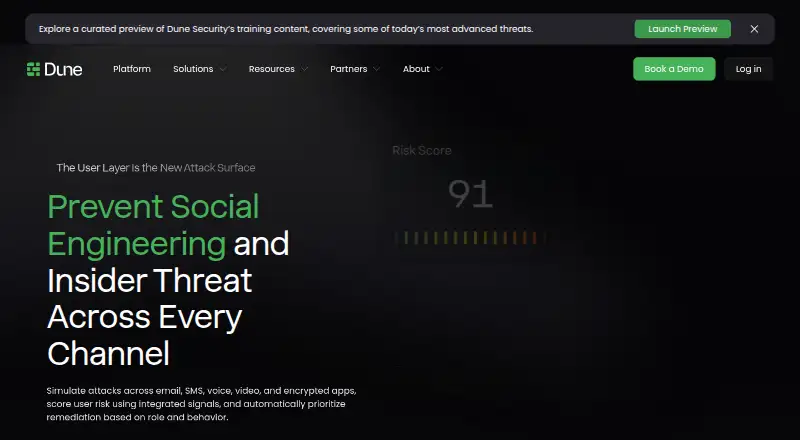The image size is (800, 440).
Task: Click the 'Explore a curated preview' banner text
Action: [286, 29]
